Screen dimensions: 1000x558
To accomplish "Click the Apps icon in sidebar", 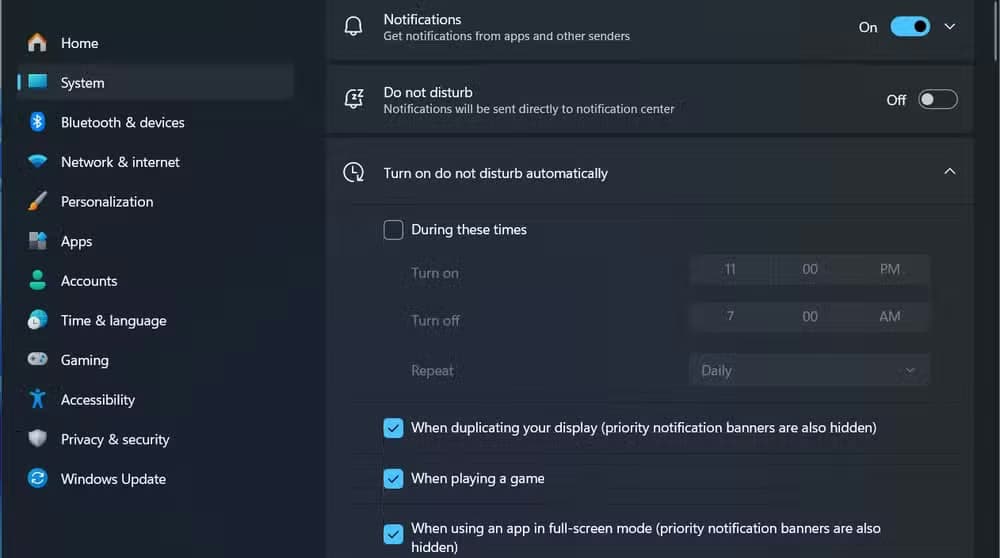I will tap(38, 240).
